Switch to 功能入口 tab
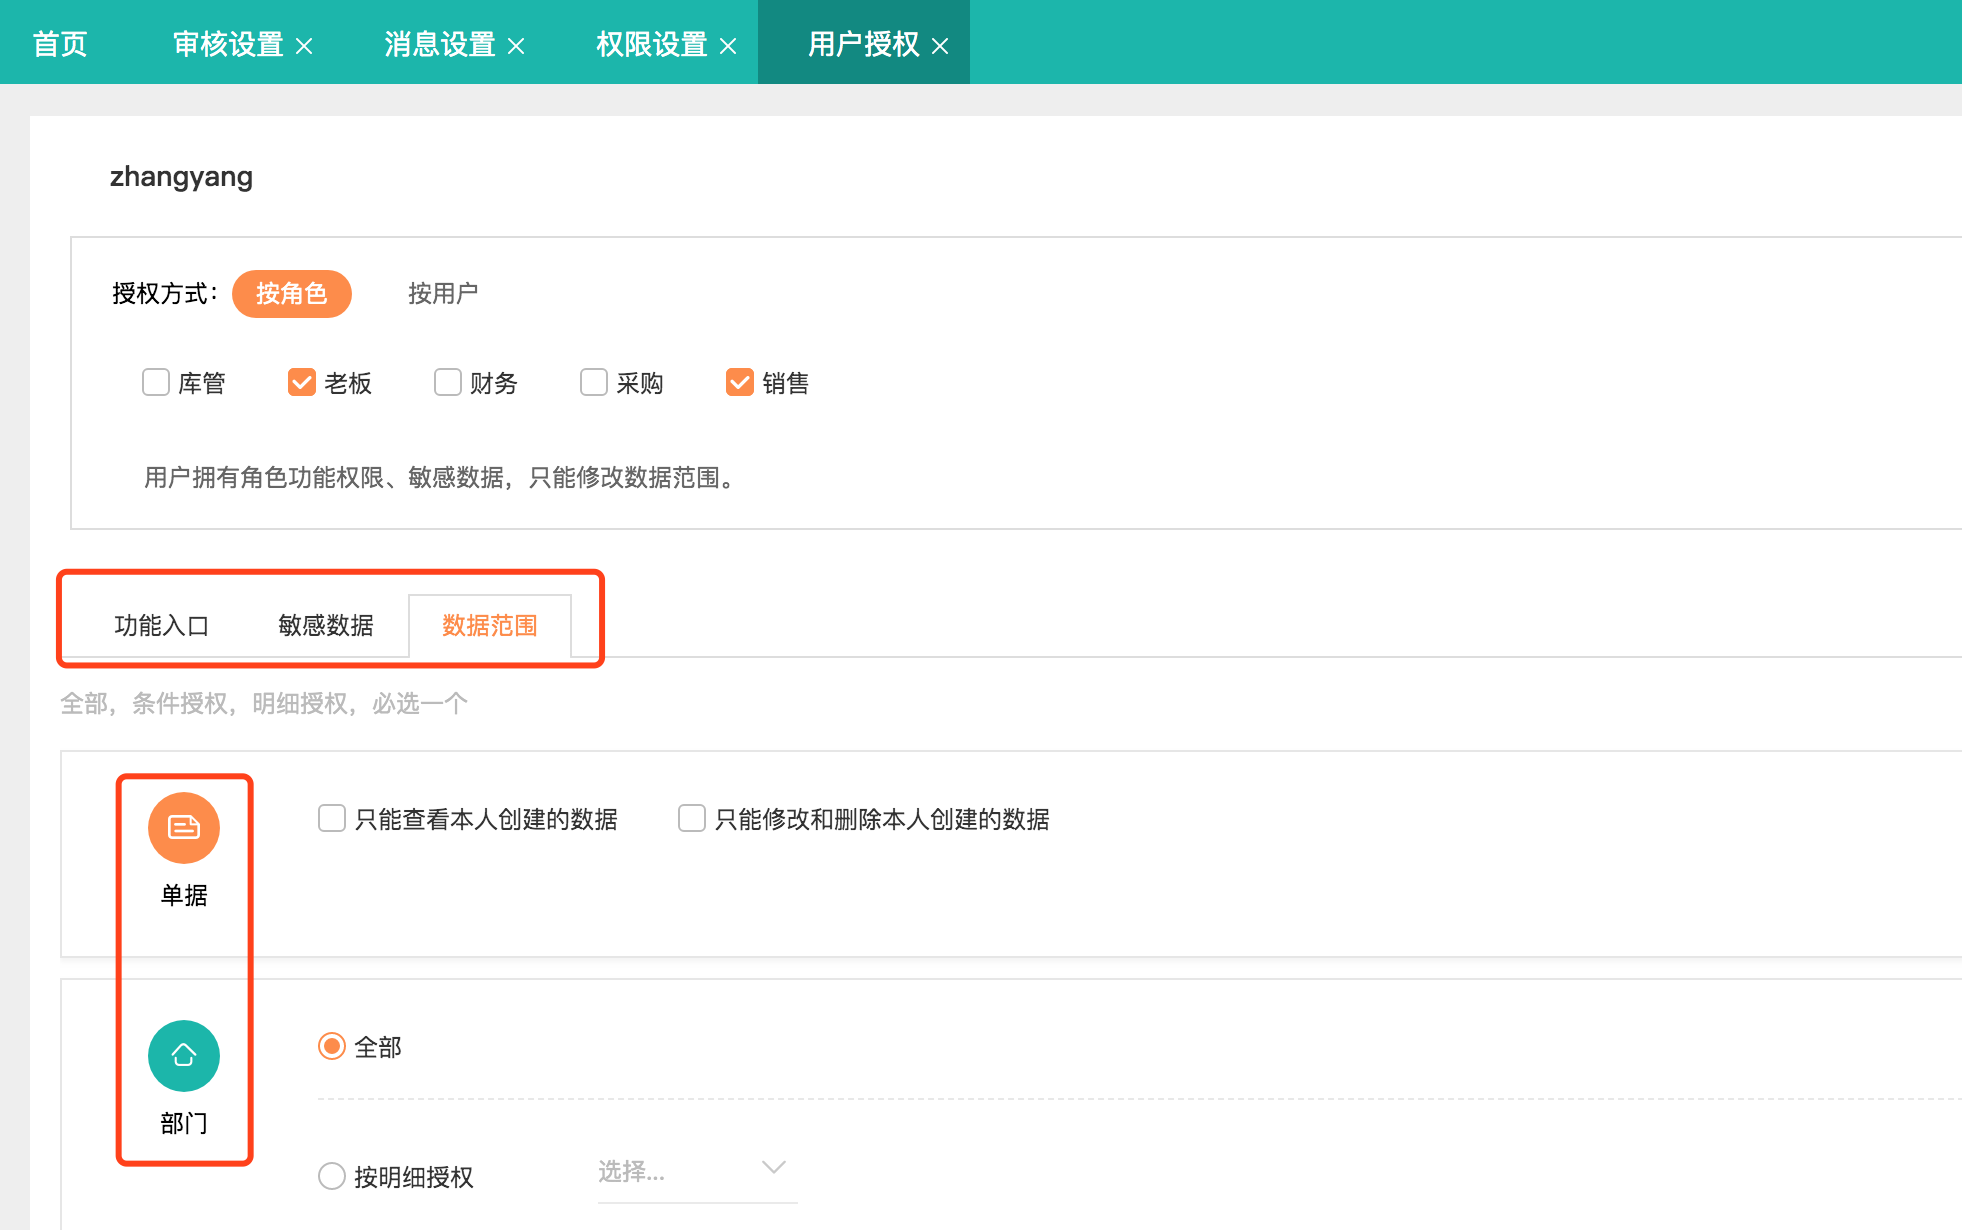Image resolution: width=1962 pixels, height=1230 pixels. (160, 624)
